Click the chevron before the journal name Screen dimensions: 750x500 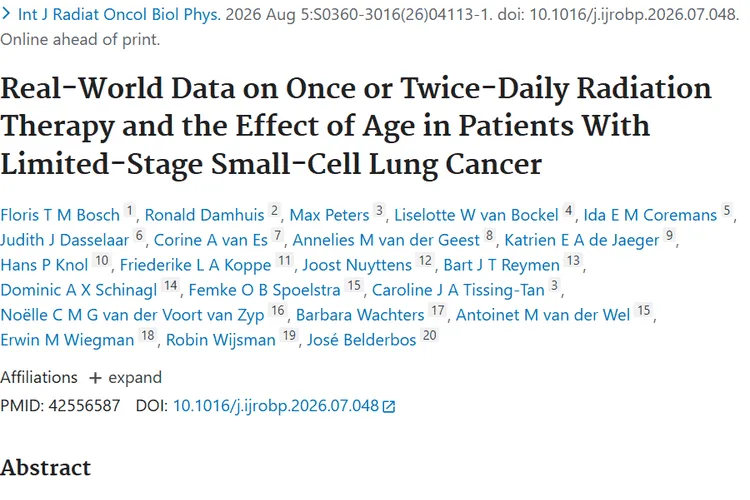point(6,14)
